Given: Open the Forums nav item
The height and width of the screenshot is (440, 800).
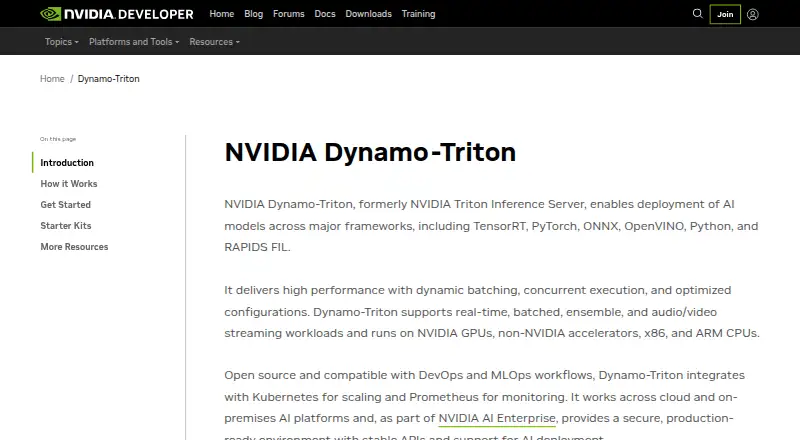Looking at the screenshot, I should pos(289,14).
